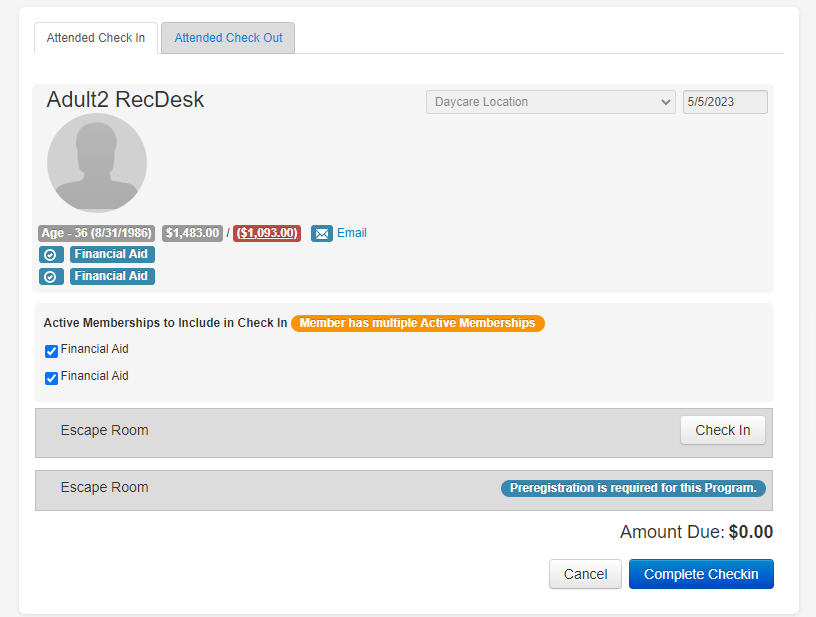The width and height of the screenshot is (816, 617).
Task: Select the Attended Check In tab
Action: [95, 37]
